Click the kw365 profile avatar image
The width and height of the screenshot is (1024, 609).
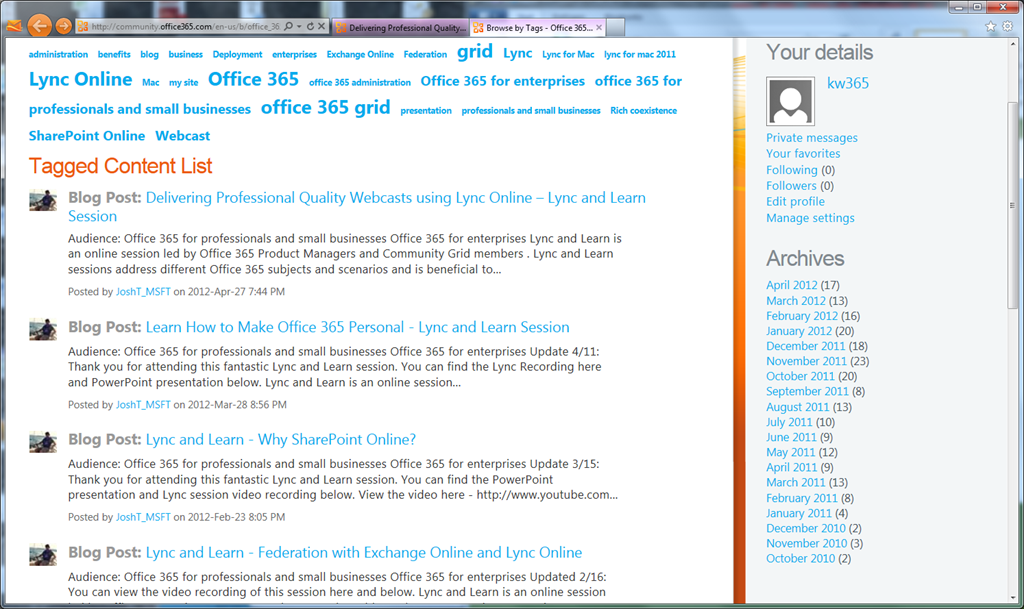(x=790, y=101)
